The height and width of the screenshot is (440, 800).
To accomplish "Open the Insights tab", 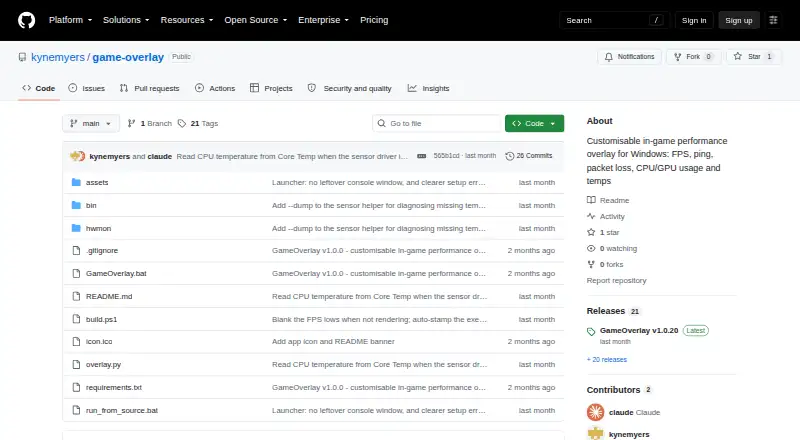I will point(429,88).
